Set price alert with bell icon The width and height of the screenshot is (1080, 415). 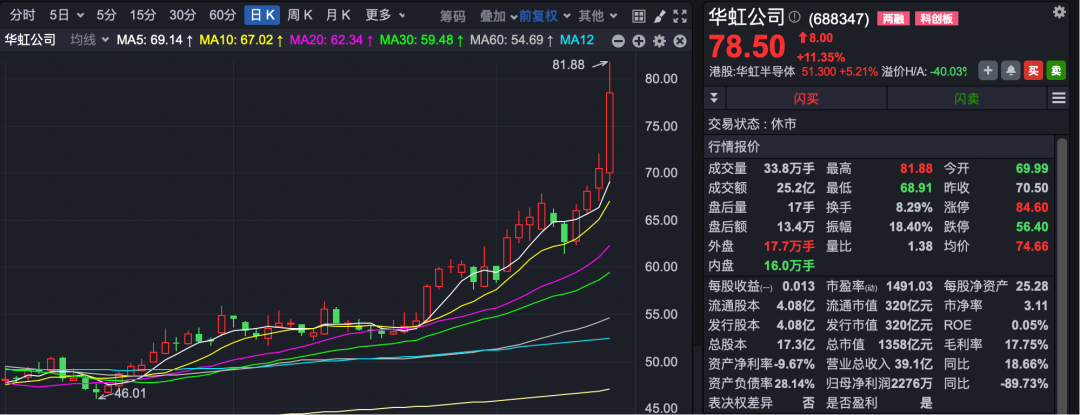(1010, 70)
